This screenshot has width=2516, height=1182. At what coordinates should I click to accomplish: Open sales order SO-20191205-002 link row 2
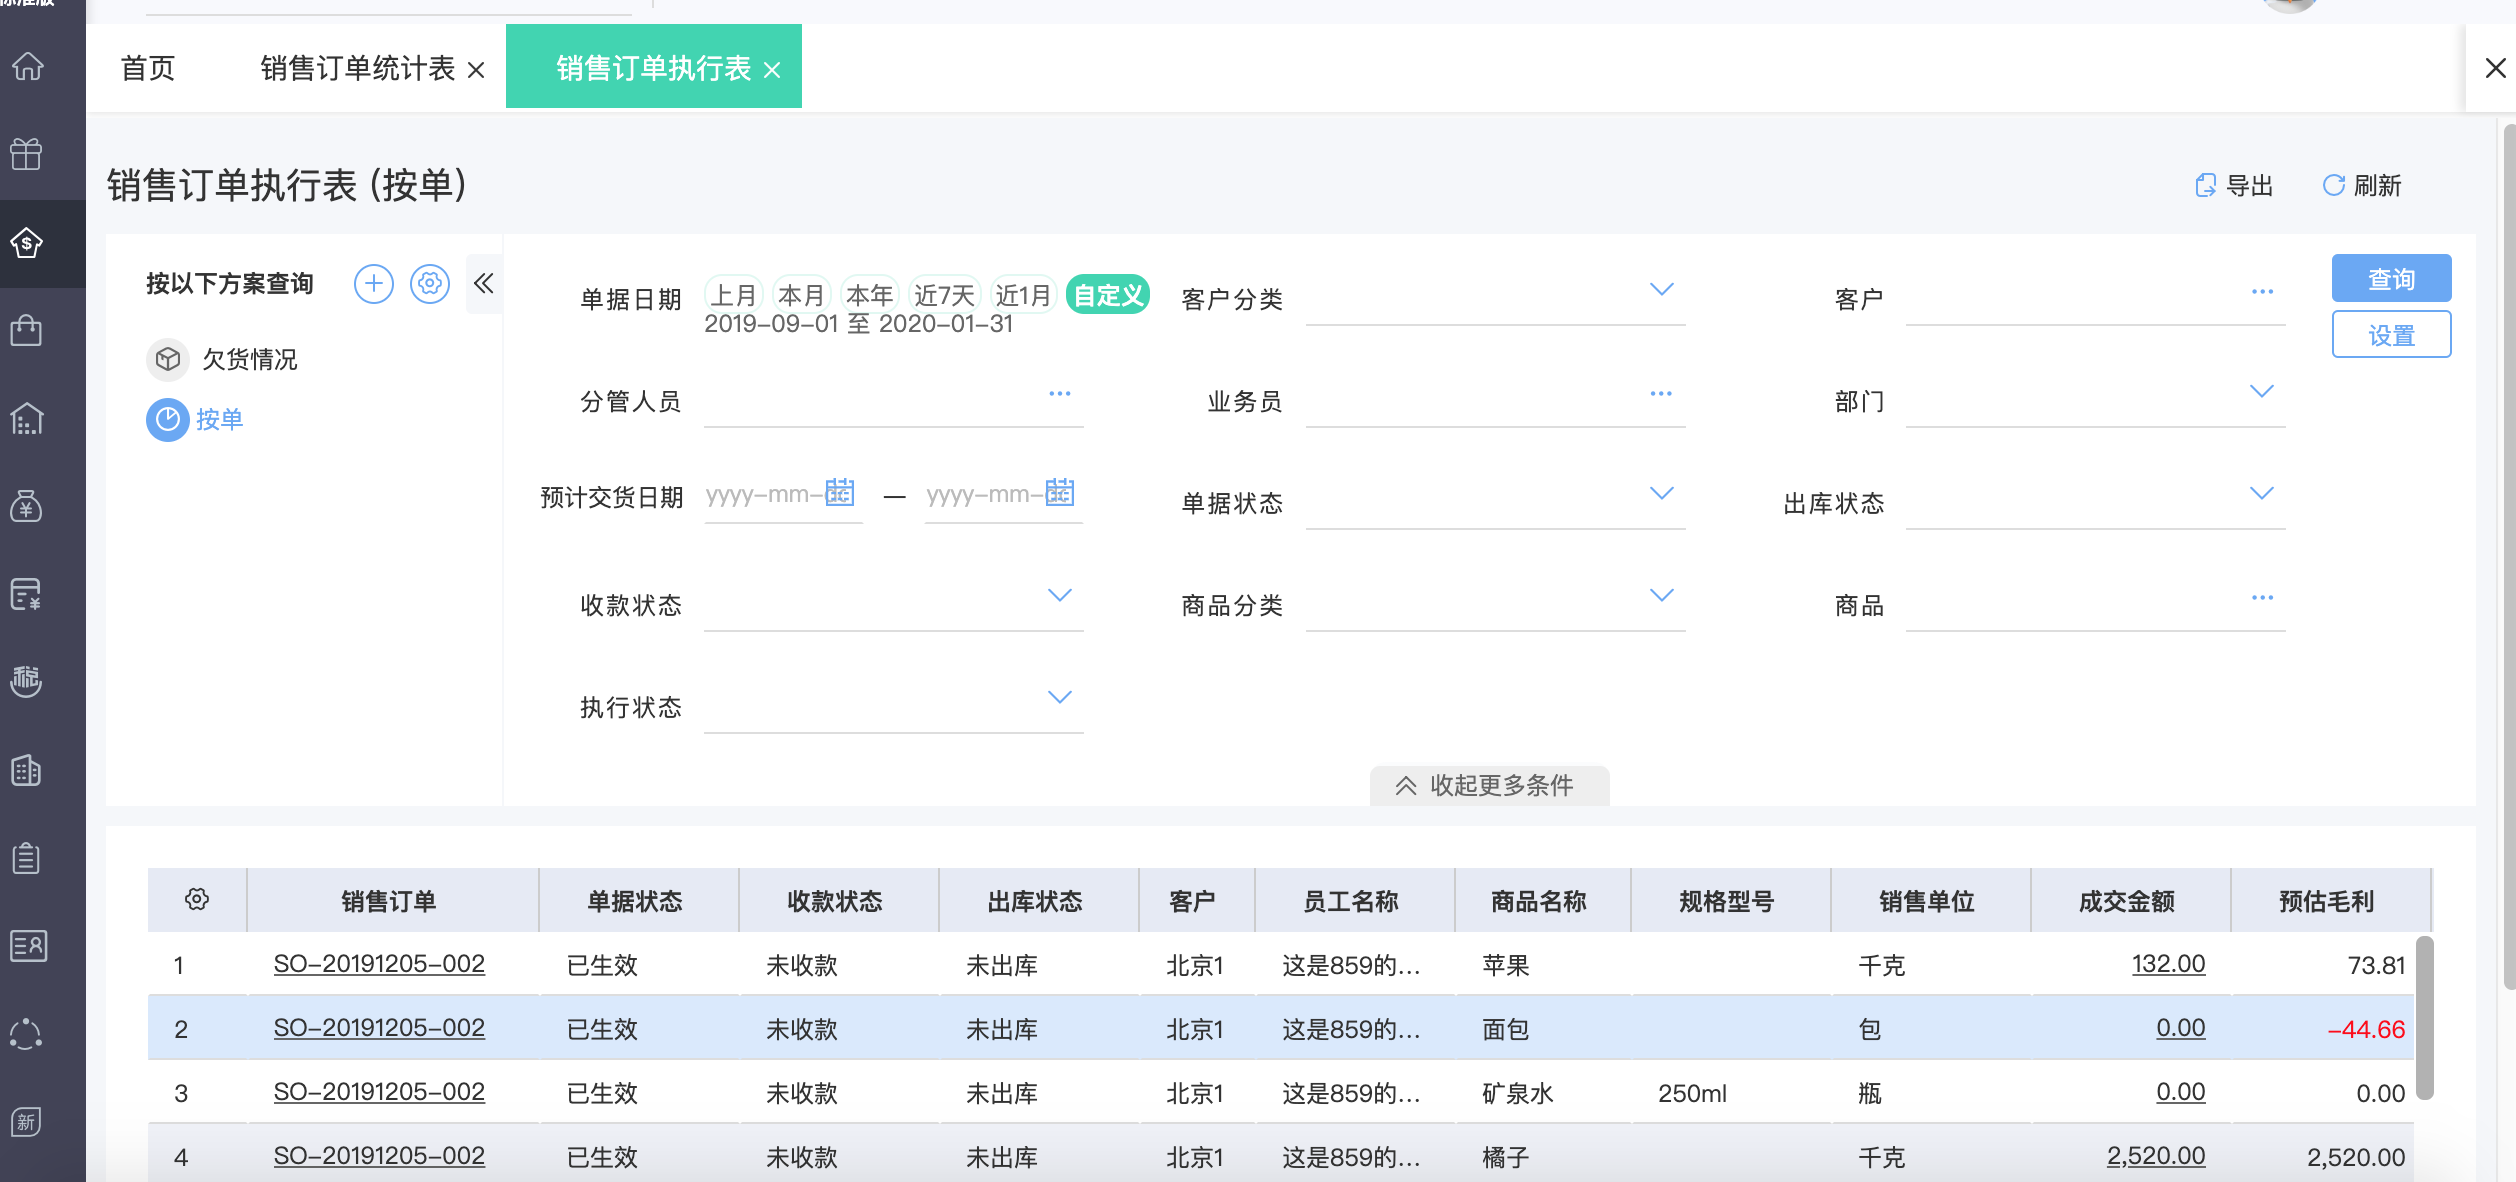click(380, 1026)
